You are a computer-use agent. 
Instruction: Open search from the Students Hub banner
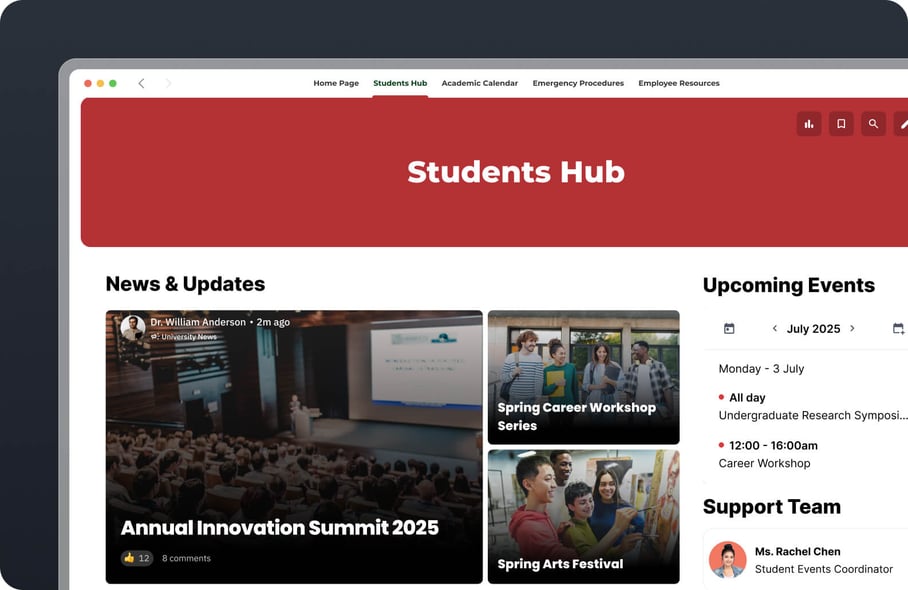tap(873, 123)
